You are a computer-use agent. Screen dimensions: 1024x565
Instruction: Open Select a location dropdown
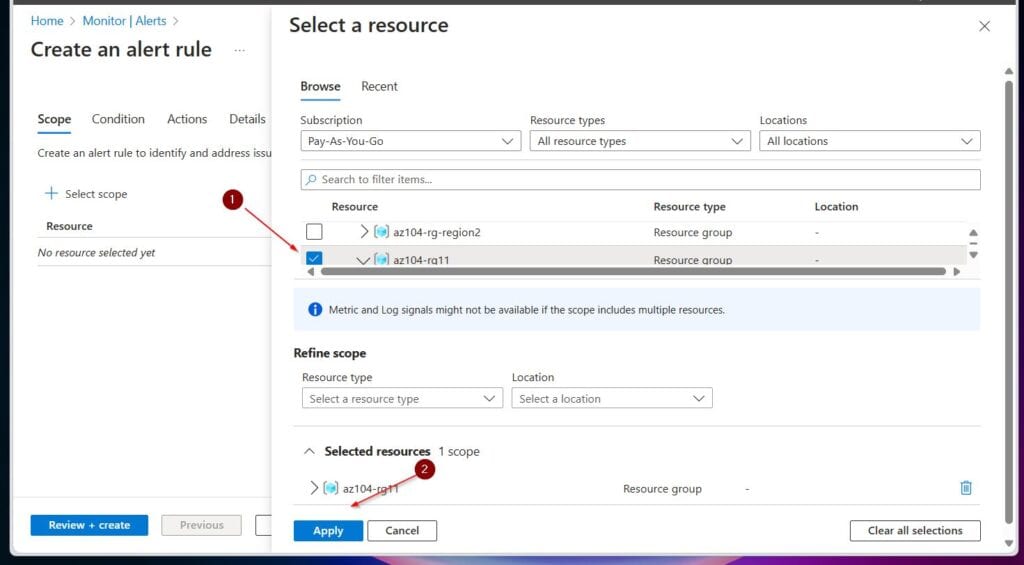pyautogui.click(x=612, y=398)
